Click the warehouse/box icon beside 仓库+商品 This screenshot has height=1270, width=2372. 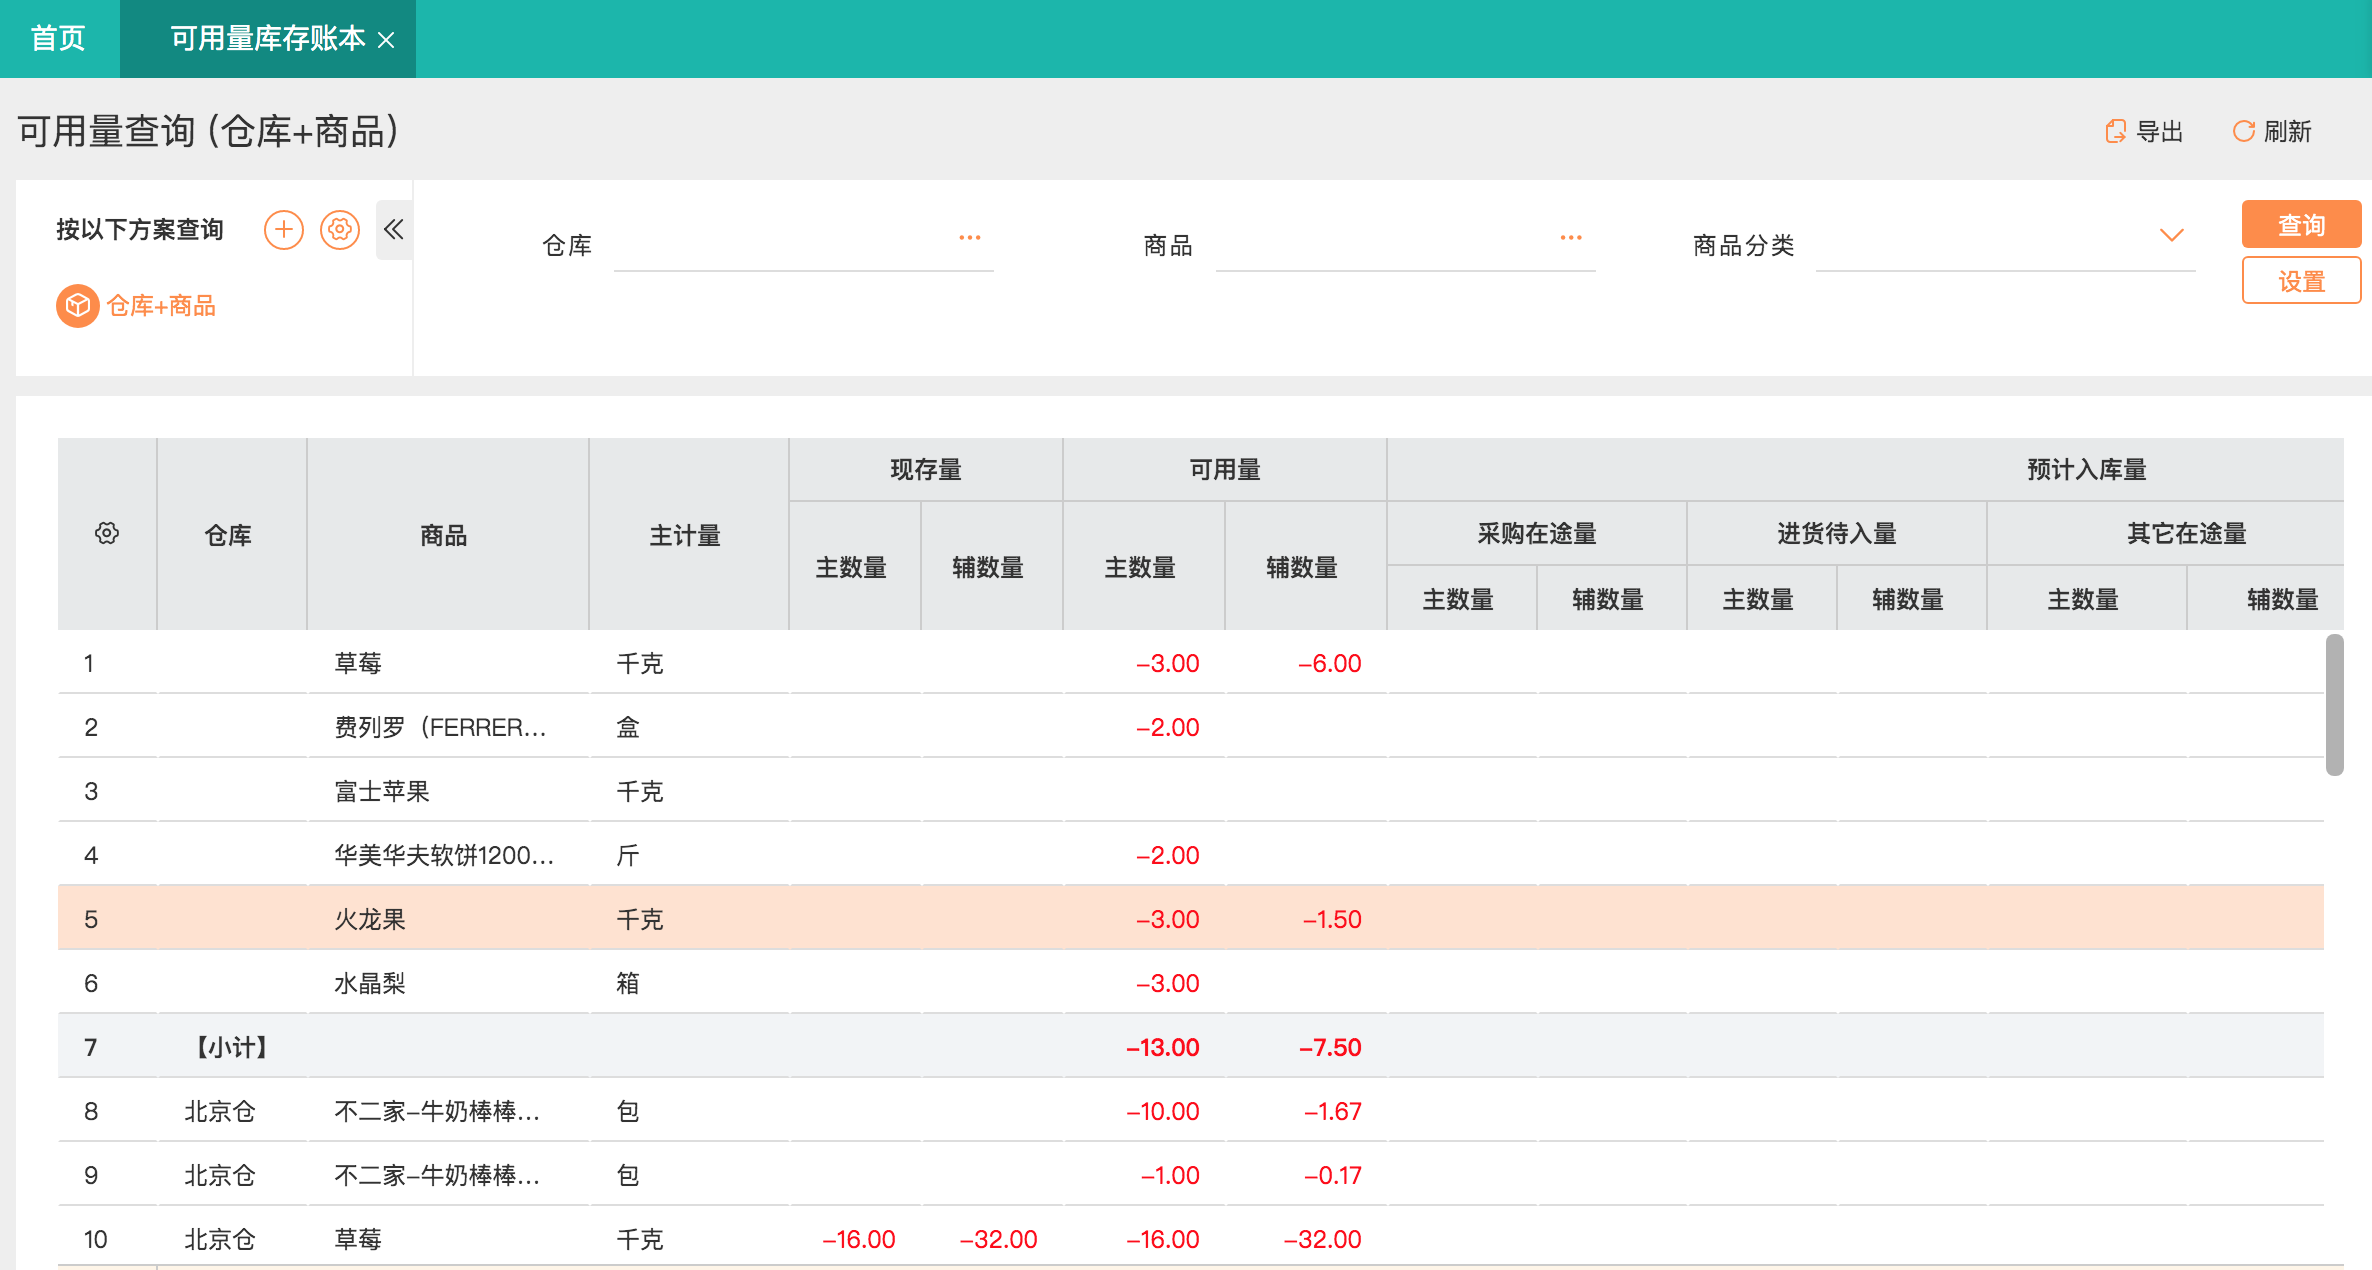(77, 306)
